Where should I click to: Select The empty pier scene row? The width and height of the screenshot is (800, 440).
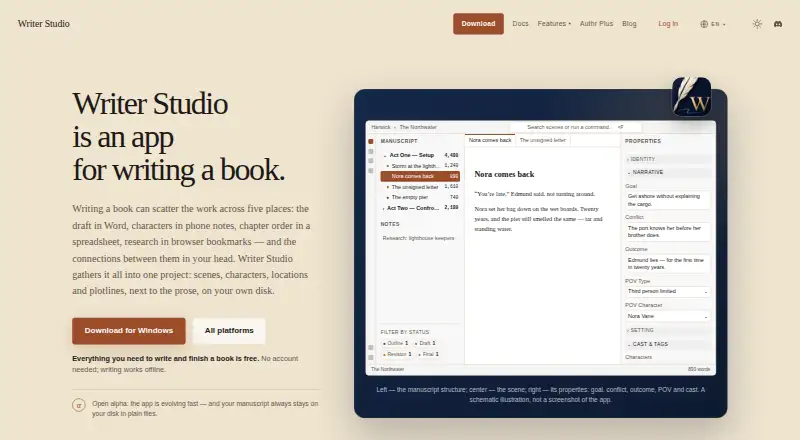[420, 197]
